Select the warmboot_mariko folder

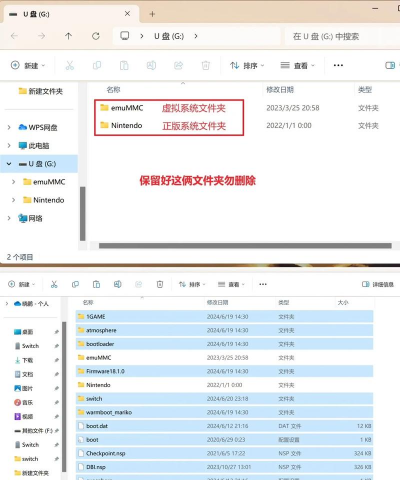click(224, 412)
